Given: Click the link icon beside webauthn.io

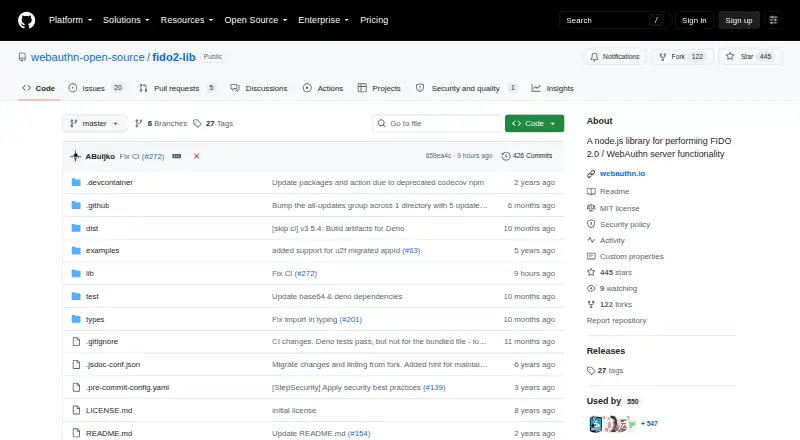Looking at the screenshot, I should coord(591,174).
